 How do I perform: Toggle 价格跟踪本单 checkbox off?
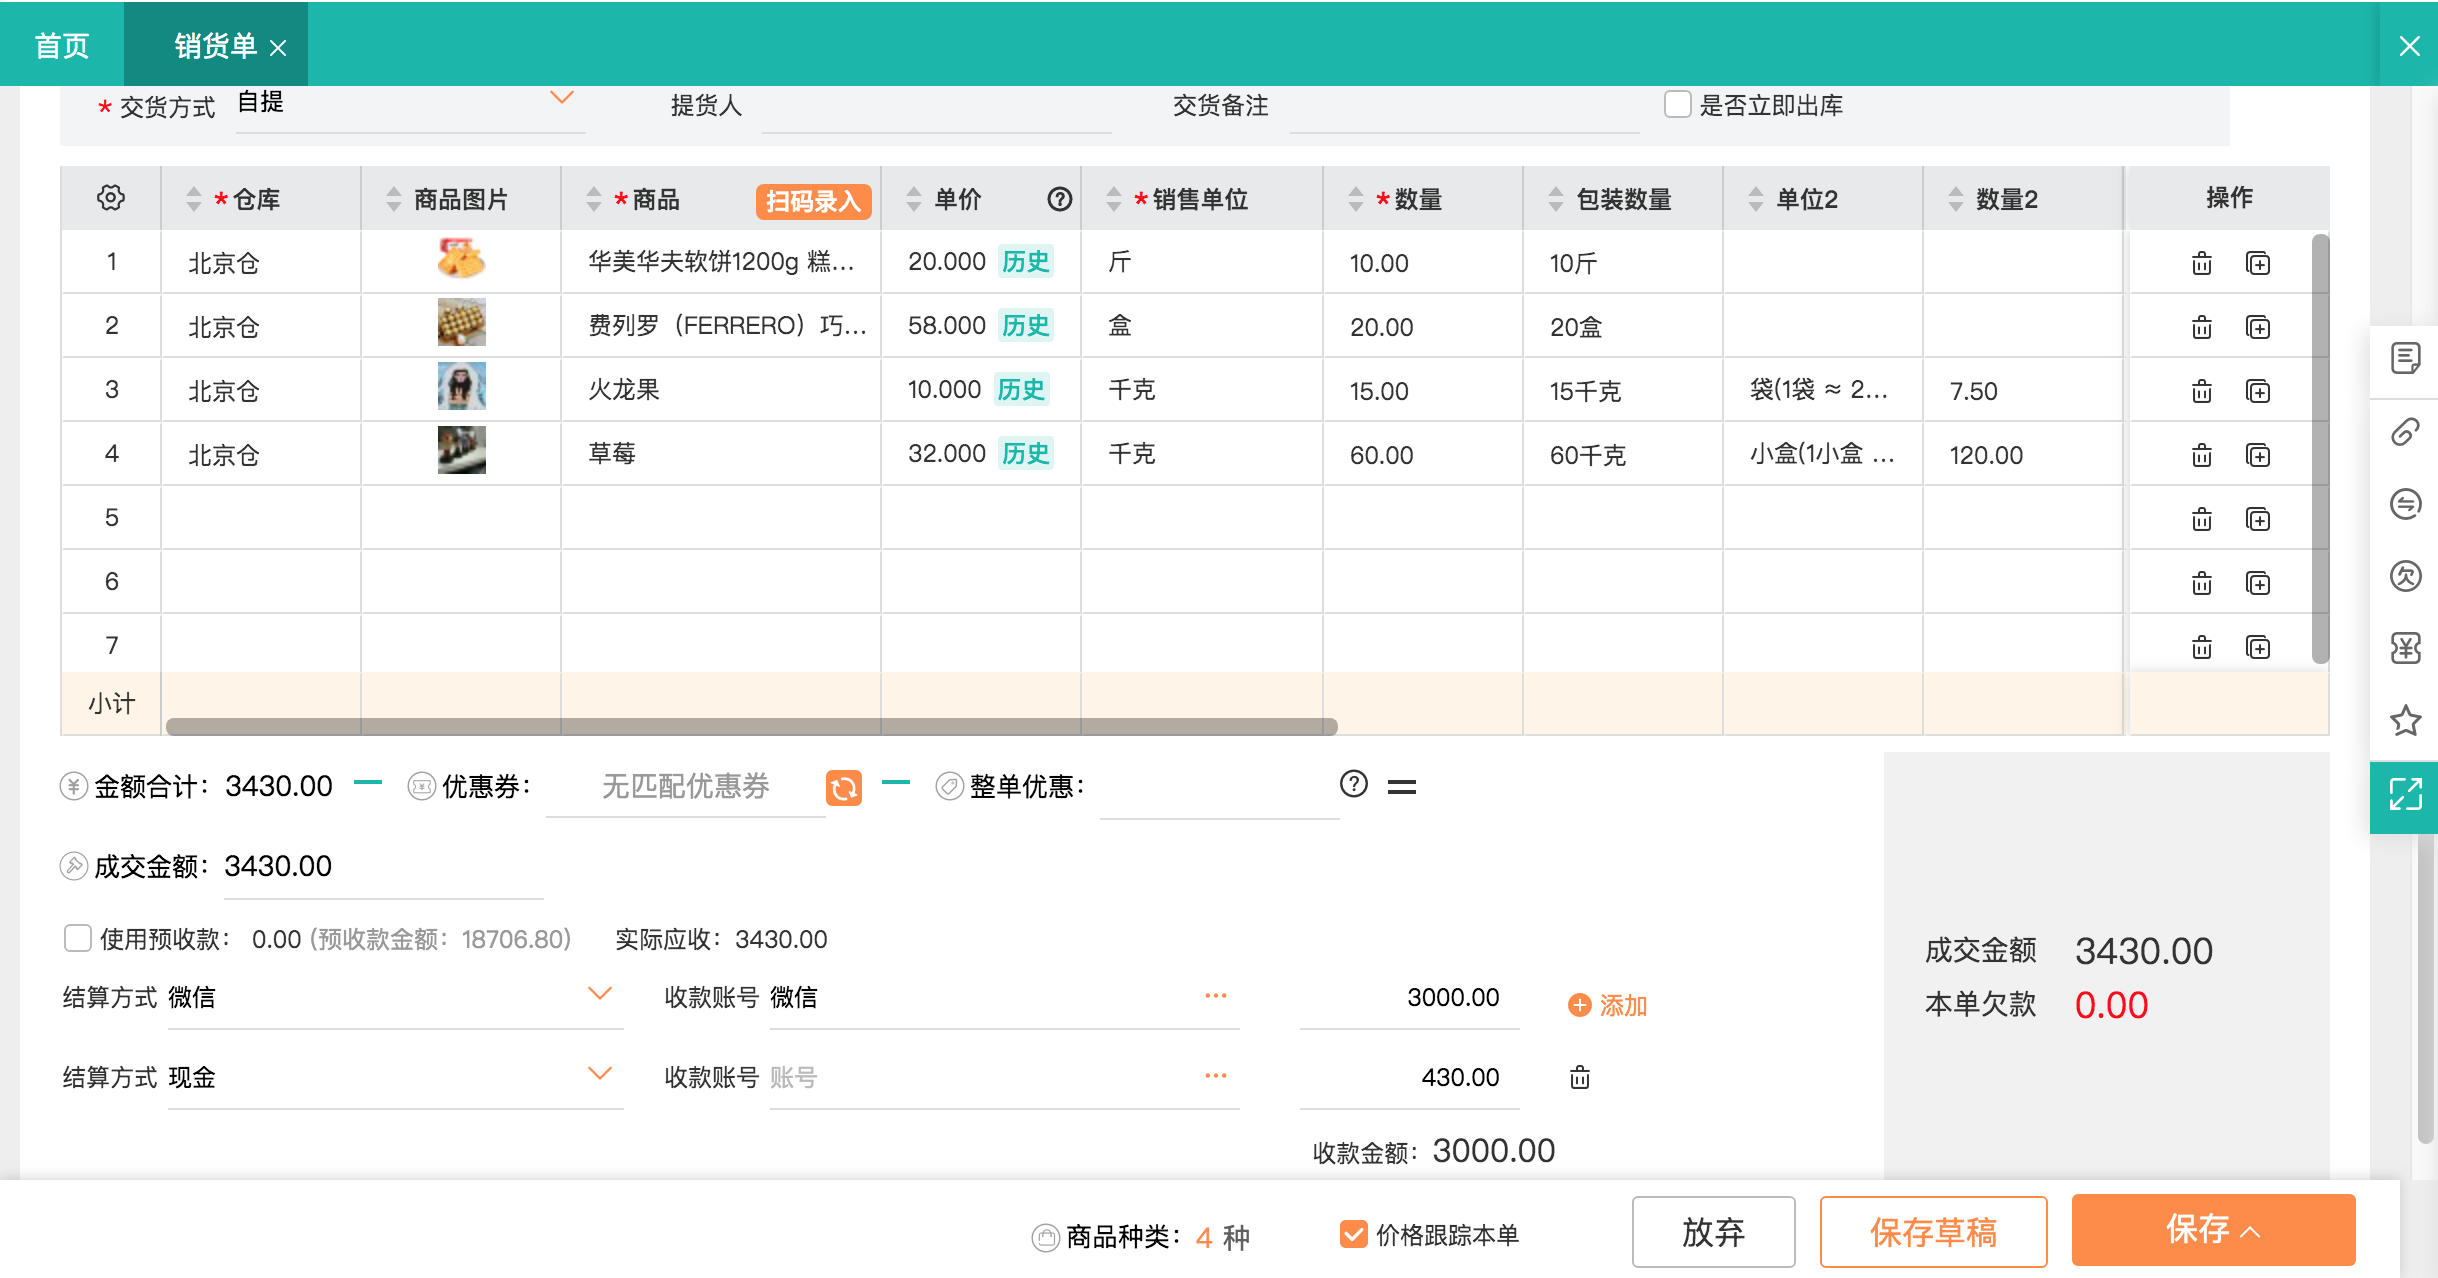pyautogui.click(x=1351, y=1234)
